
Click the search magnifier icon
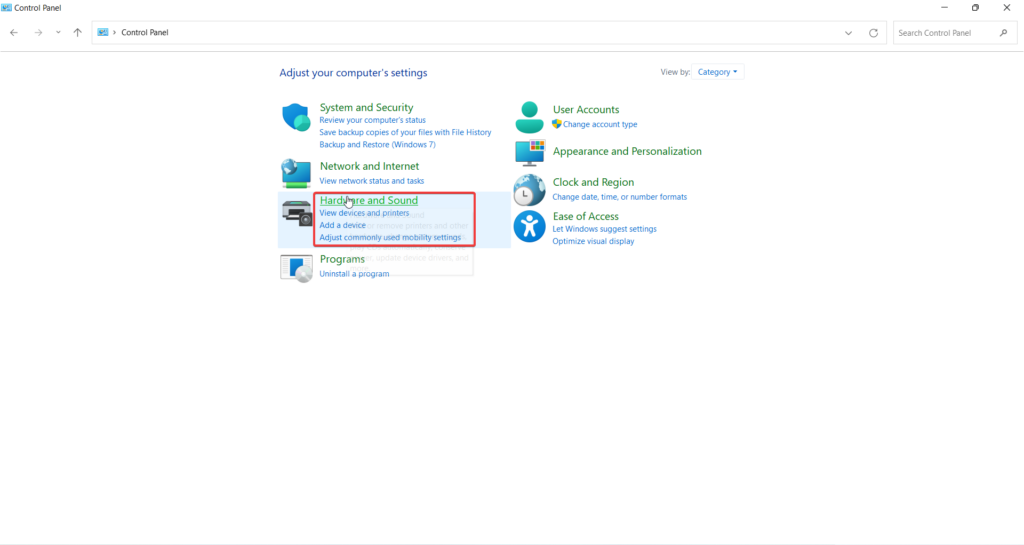[1004, 33]
